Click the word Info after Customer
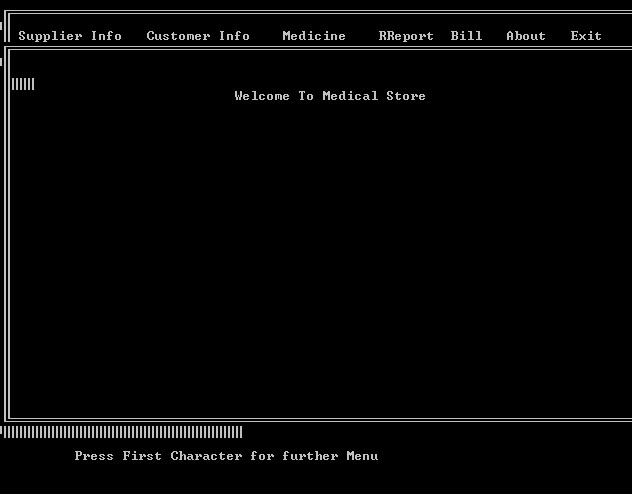Viewport: 632px width, 494px height. (x=234, y=36)
